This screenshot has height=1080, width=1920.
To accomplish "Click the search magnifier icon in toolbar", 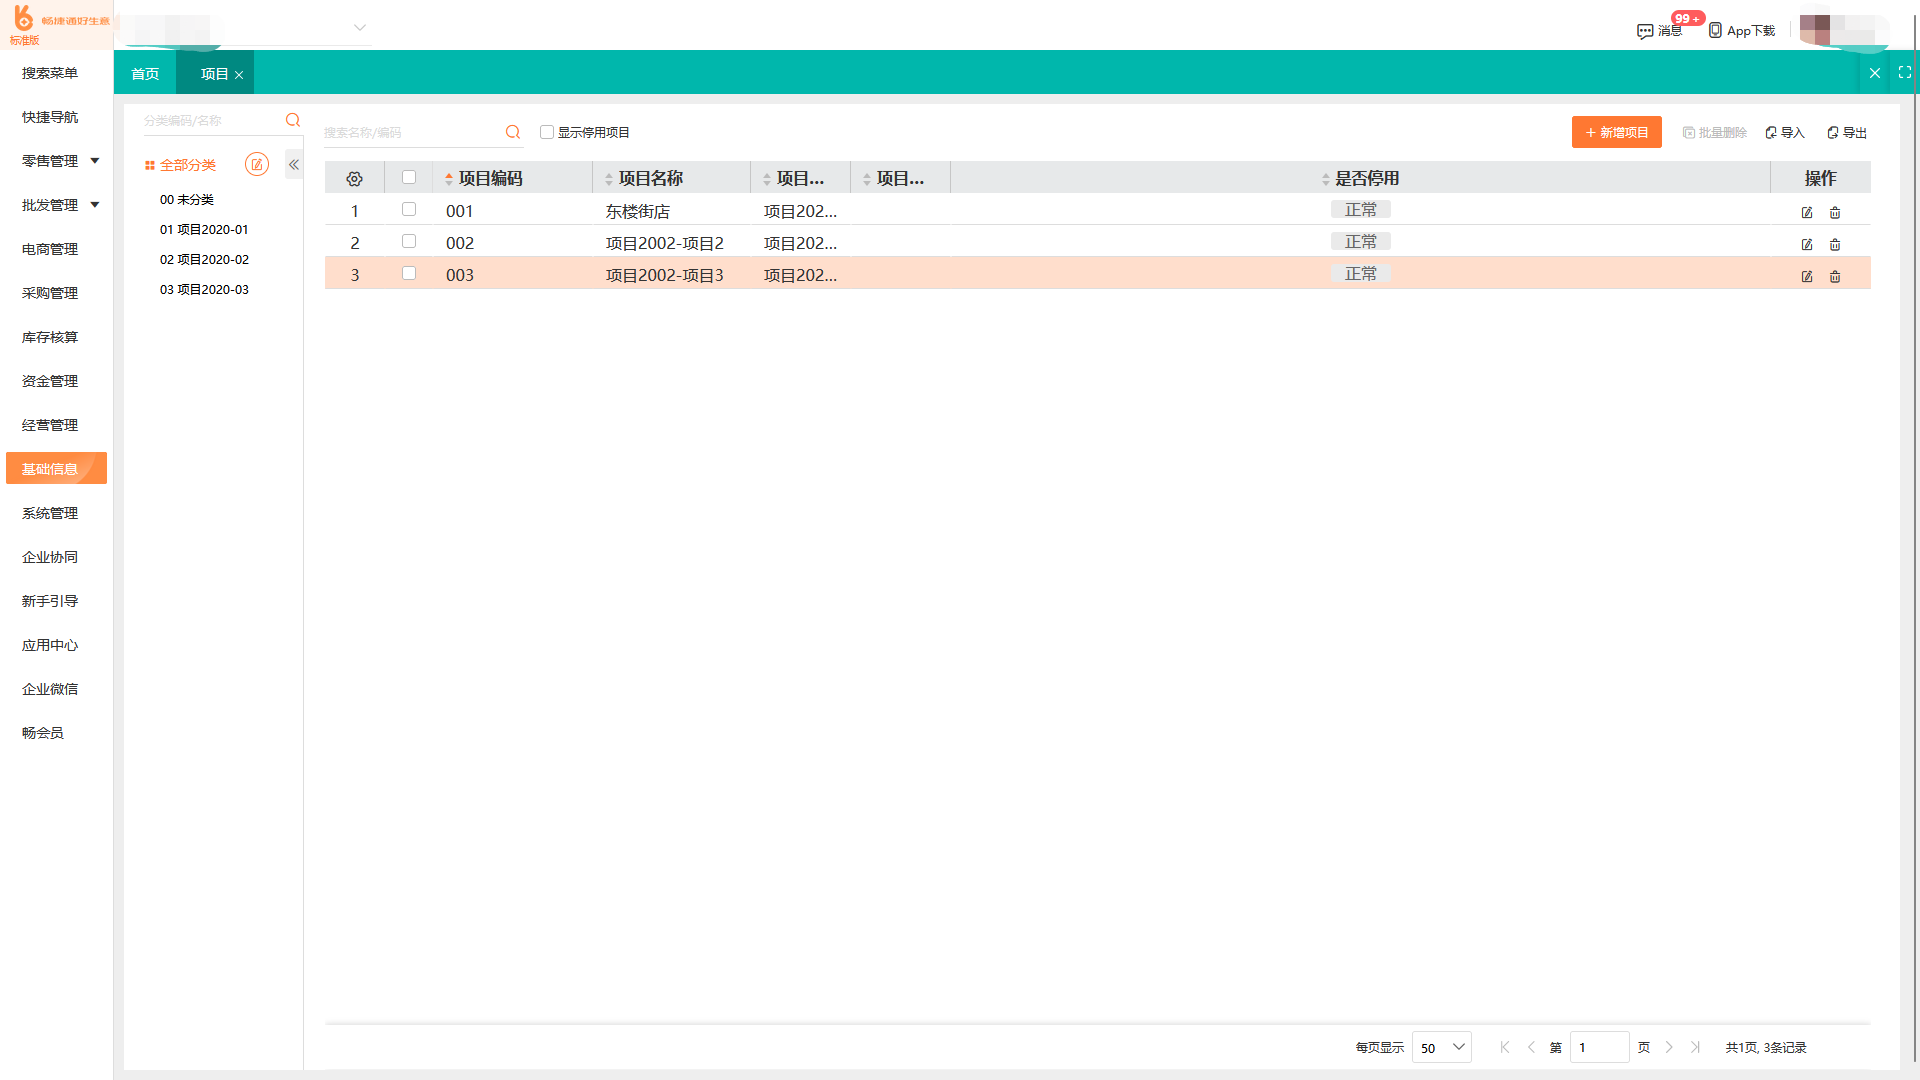I will (x=513, y=132).
